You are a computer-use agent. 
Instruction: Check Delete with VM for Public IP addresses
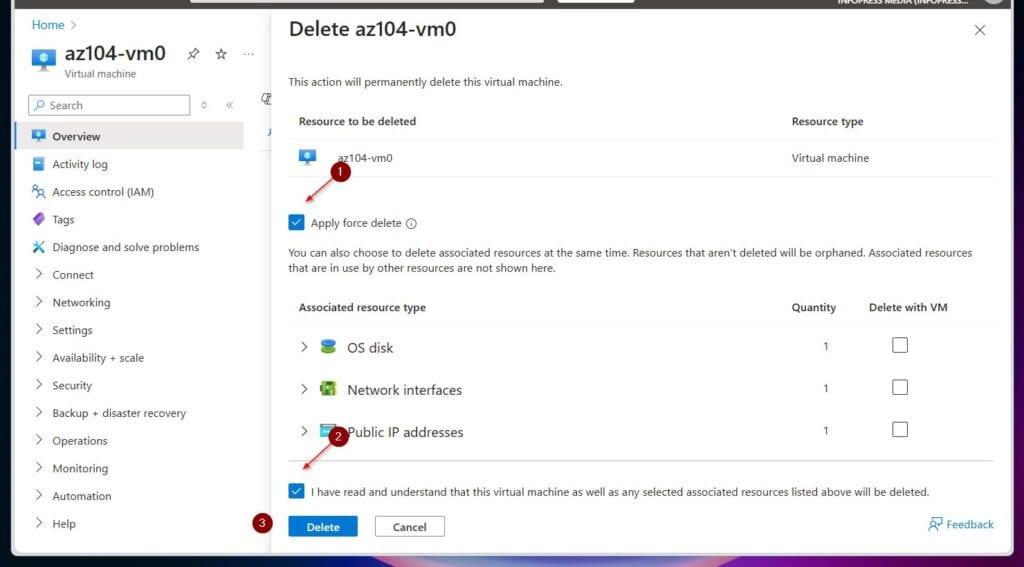click(x=900, y=429)
